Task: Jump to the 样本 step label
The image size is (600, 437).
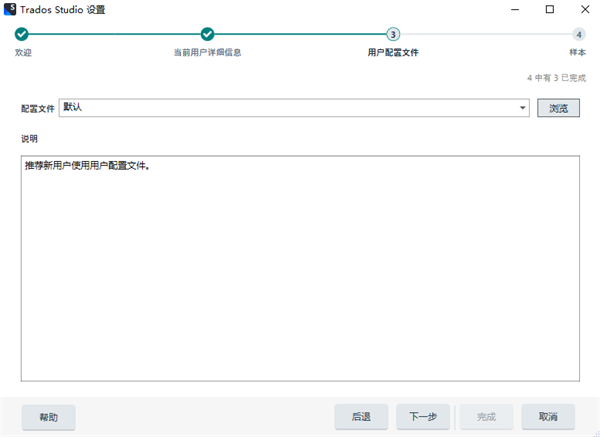Action: click(578, 53)
